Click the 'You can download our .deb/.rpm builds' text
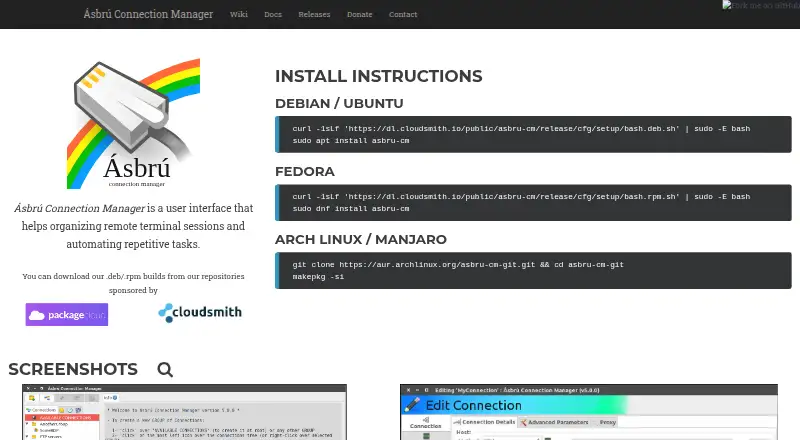Image resolution: width=800 pixels, height=440 pixels. pyautogui.click(x=133, y=283)
